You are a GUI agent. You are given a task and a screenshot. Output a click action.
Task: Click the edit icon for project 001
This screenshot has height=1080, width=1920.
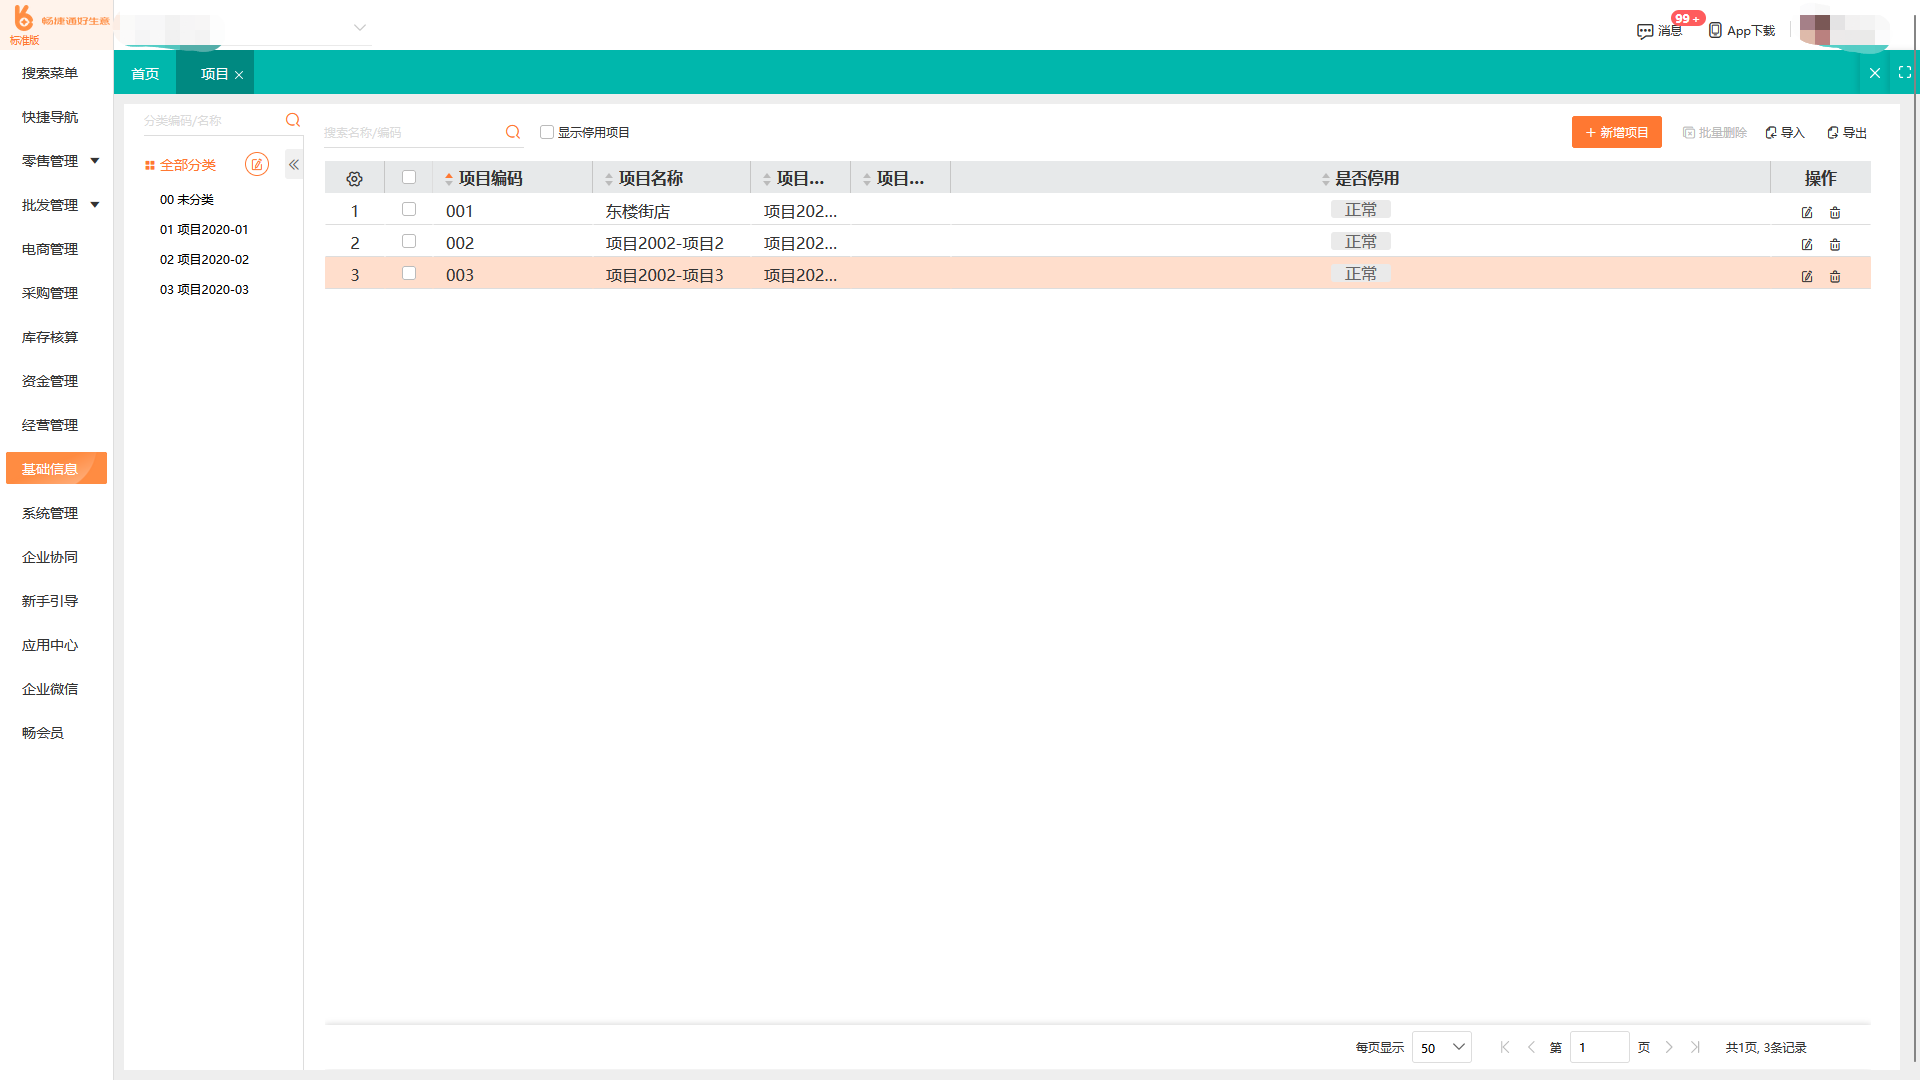1807,211
